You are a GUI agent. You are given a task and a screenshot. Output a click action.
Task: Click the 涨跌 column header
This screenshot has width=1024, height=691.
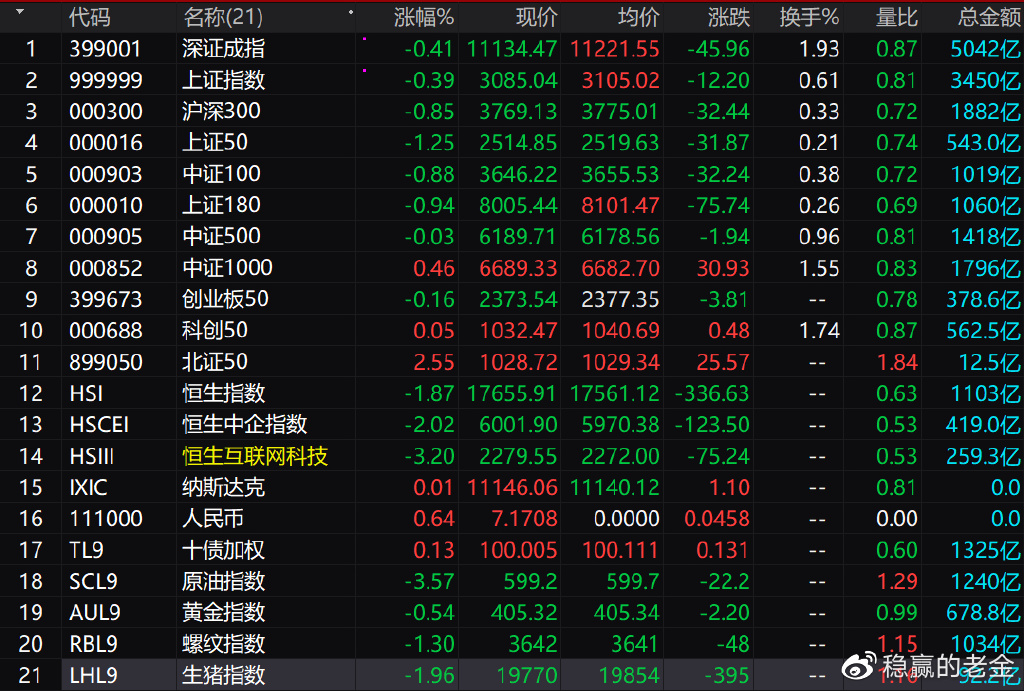point(728,17)
